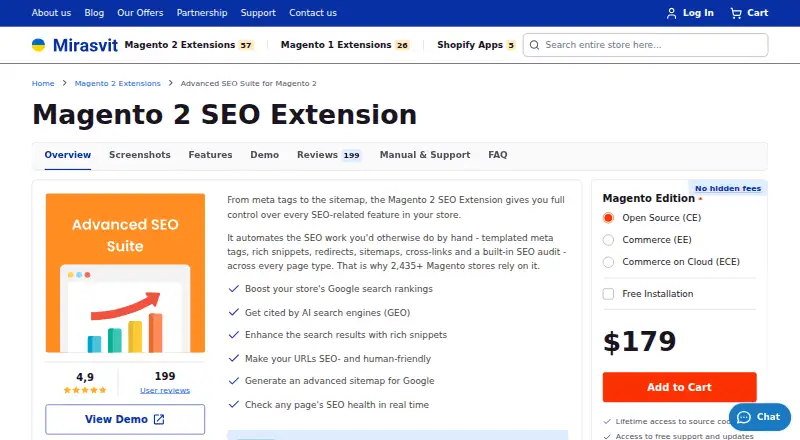
Task: Open the Partnership link
Action: (x=202, y=13)
